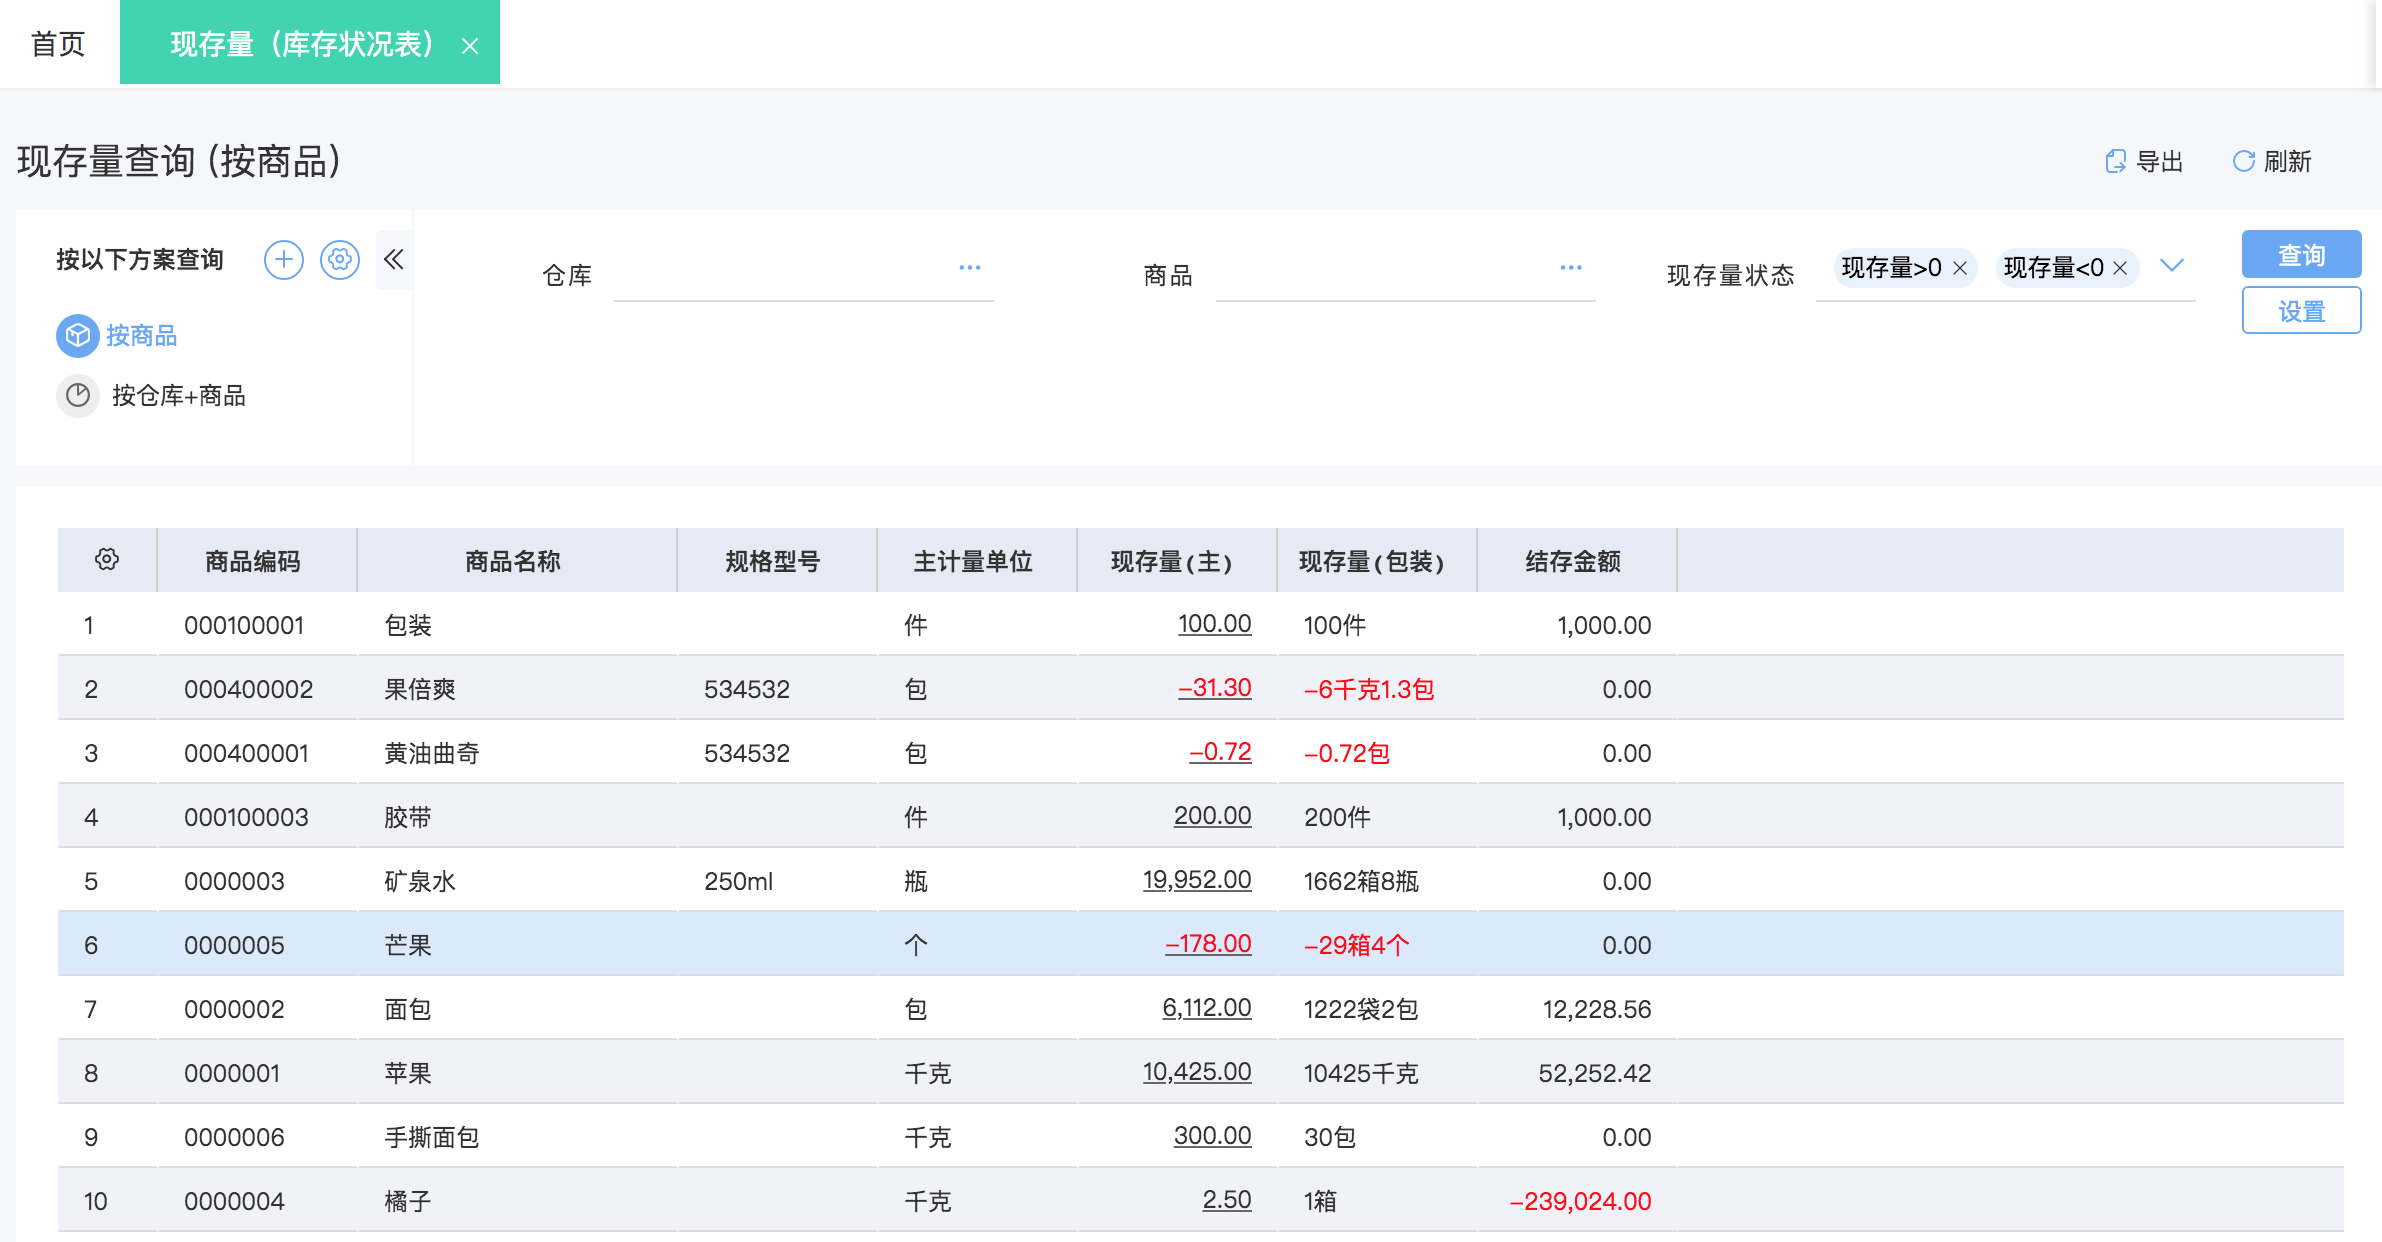Click the add scheme icon (+)
The height and width of the screenshot is (1242, 2382).
[284, 262]
